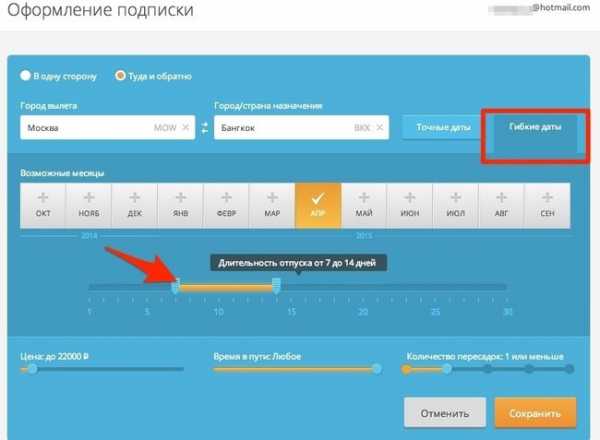
Task: Switch to the Гибкие даты tab
Action: coord(535,128)
